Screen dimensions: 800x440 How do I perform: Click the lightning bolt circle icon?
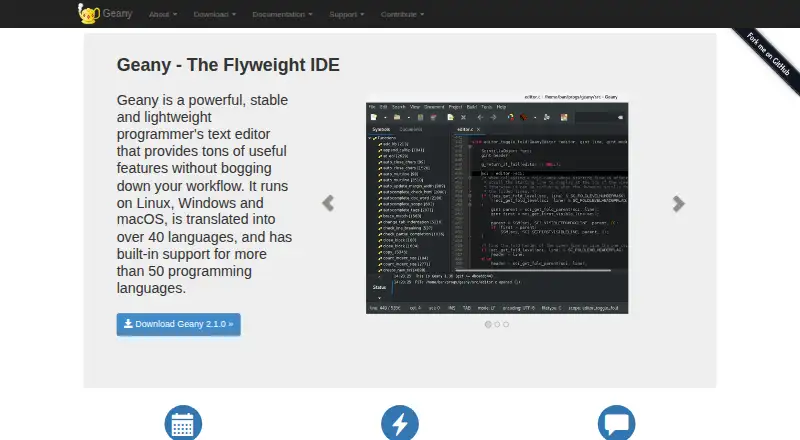(400, 423)
